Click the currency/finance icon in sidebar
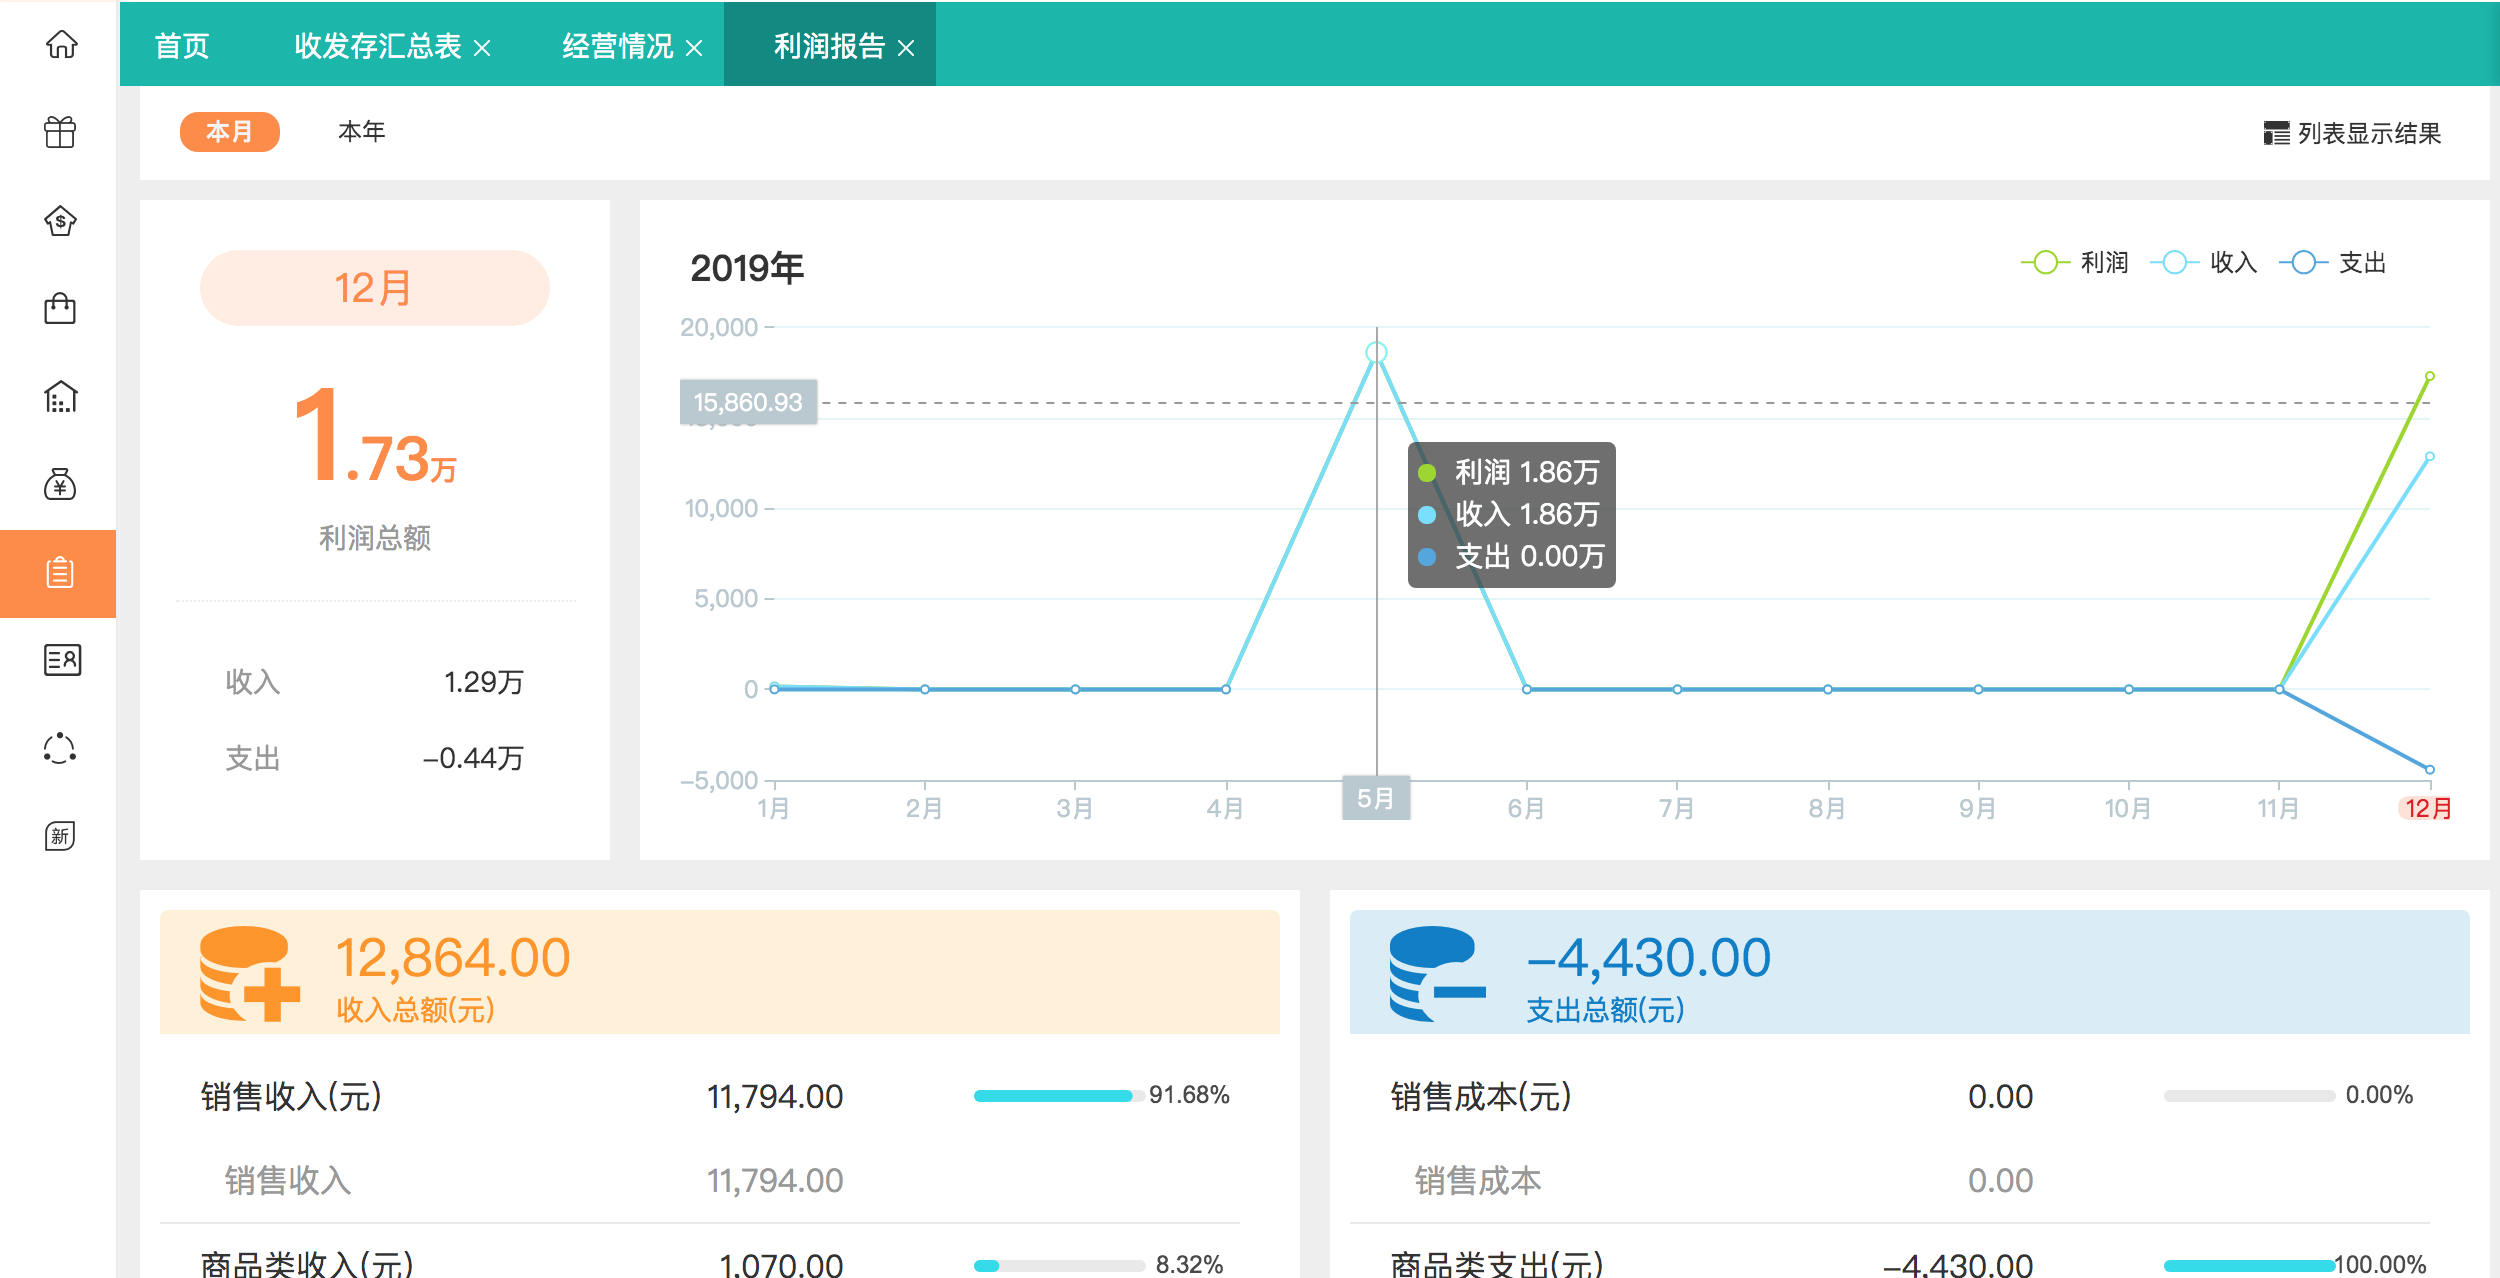 pos(62,484)
